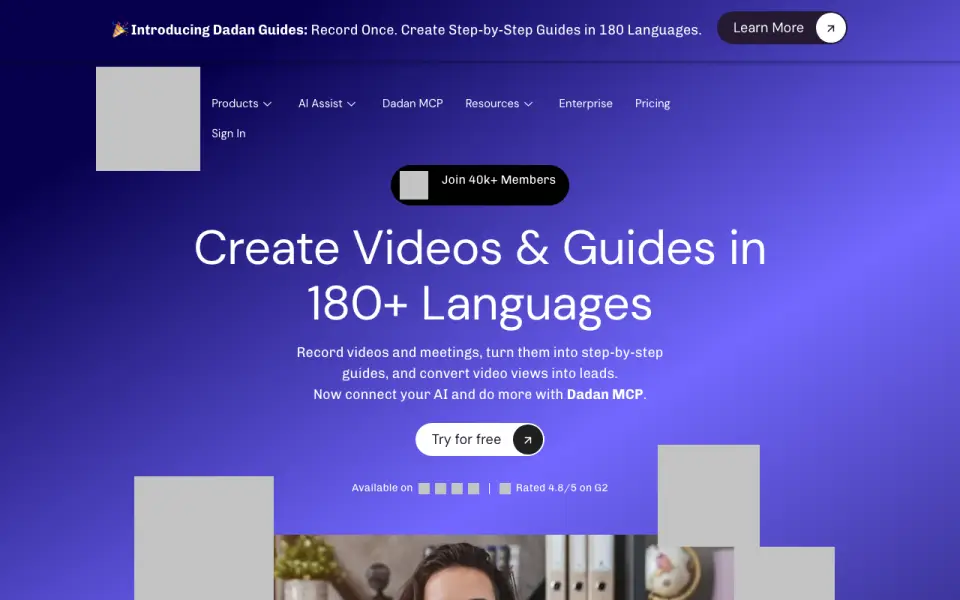The height and width of the screenshot is (600, 960).
Task: Click the Sign In link
Action: click(x=228, y=133)
